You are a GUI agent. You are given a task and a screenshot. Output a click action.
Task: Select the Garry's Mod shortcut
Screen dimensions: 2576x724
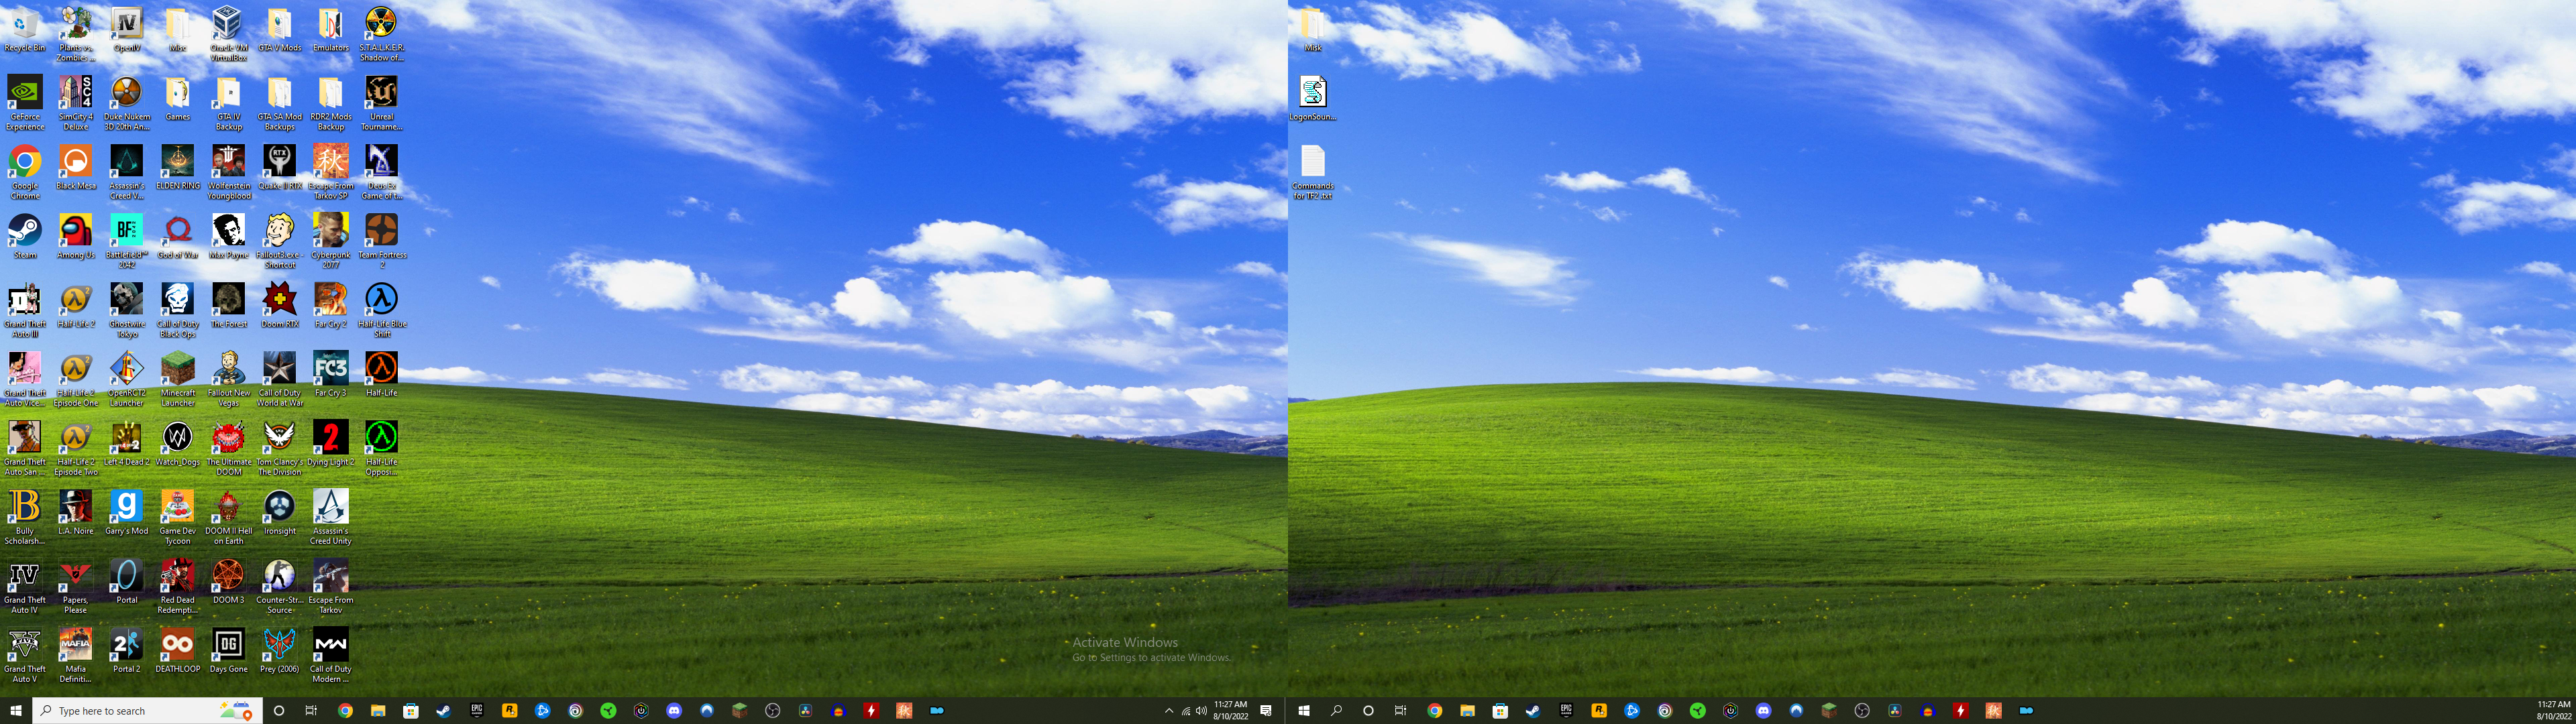(126, 507)
